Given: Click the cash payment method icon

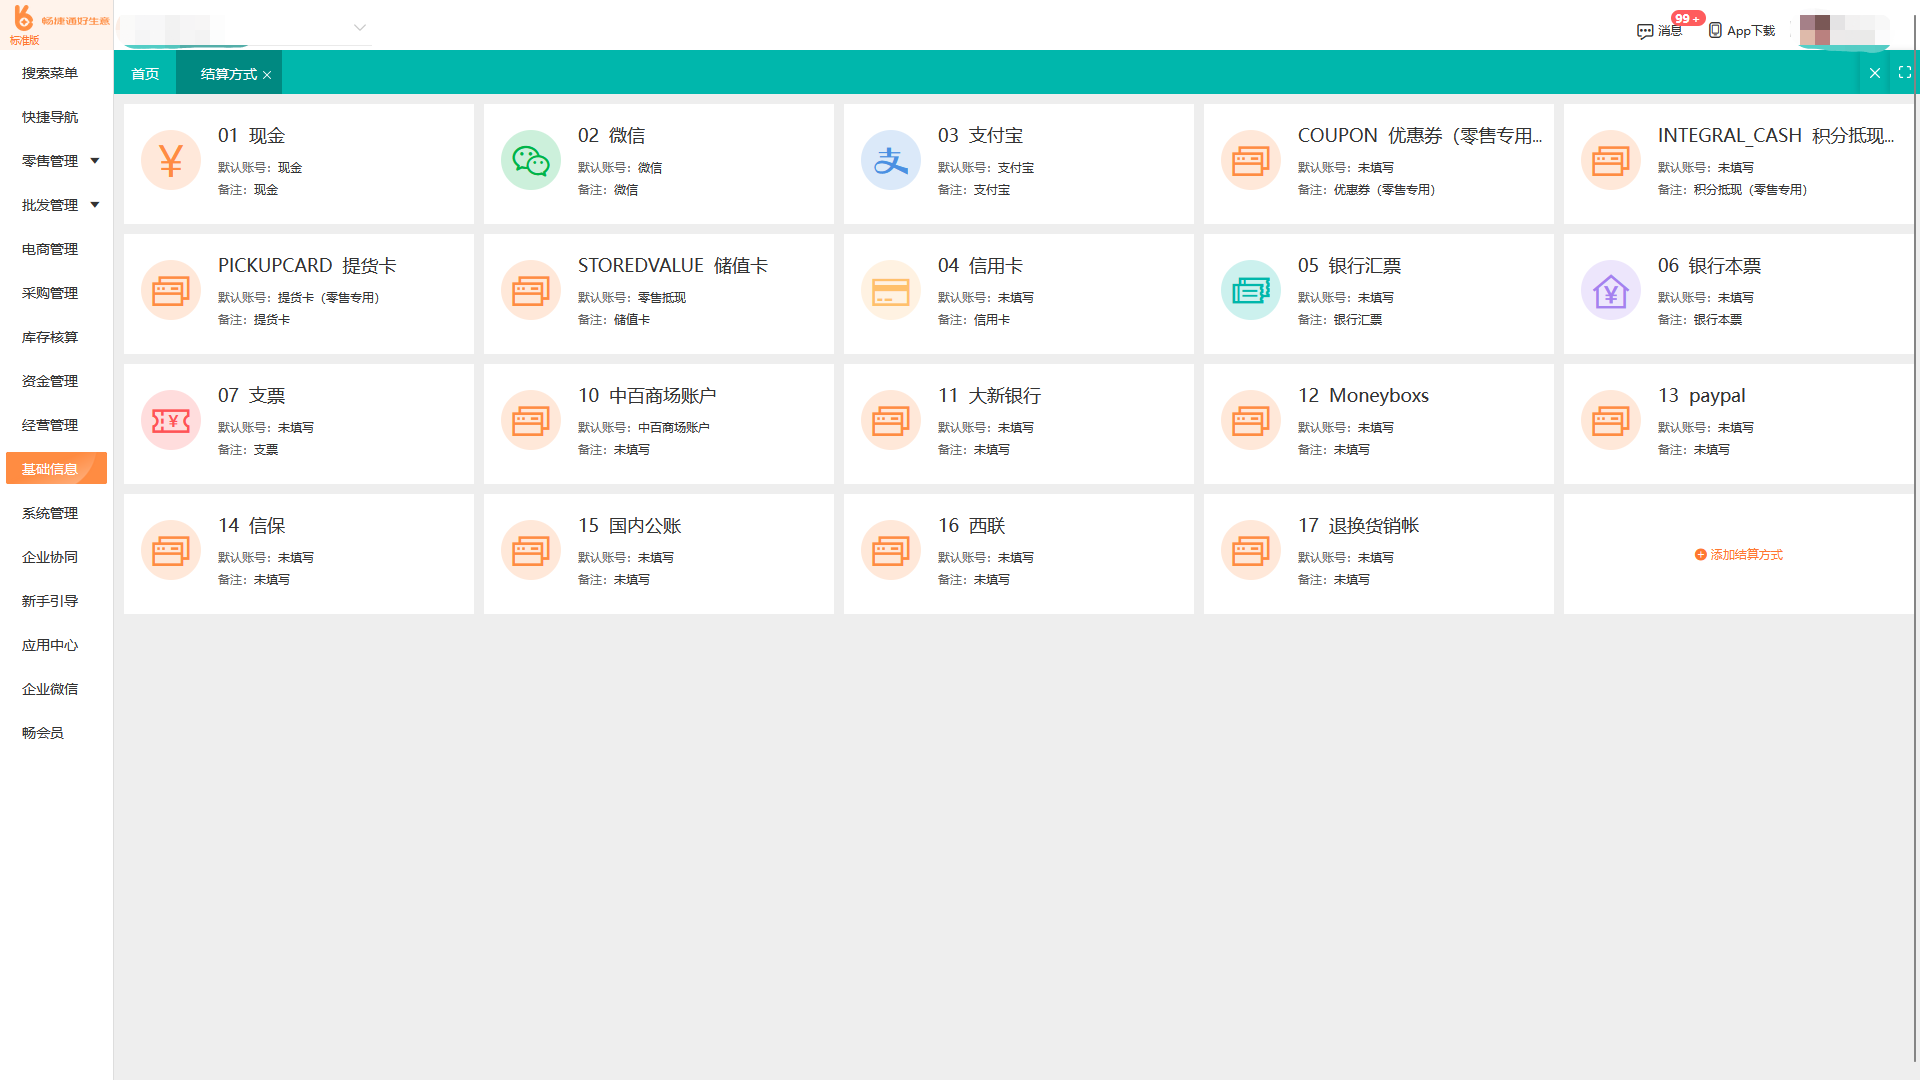Looking at the screenshot, I should pos(169,160).
